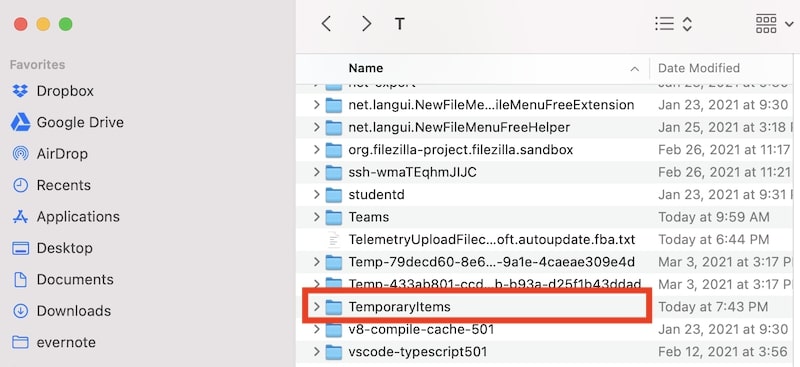Click the Favorites section header
Screen dimensions: 800x367
37,65
